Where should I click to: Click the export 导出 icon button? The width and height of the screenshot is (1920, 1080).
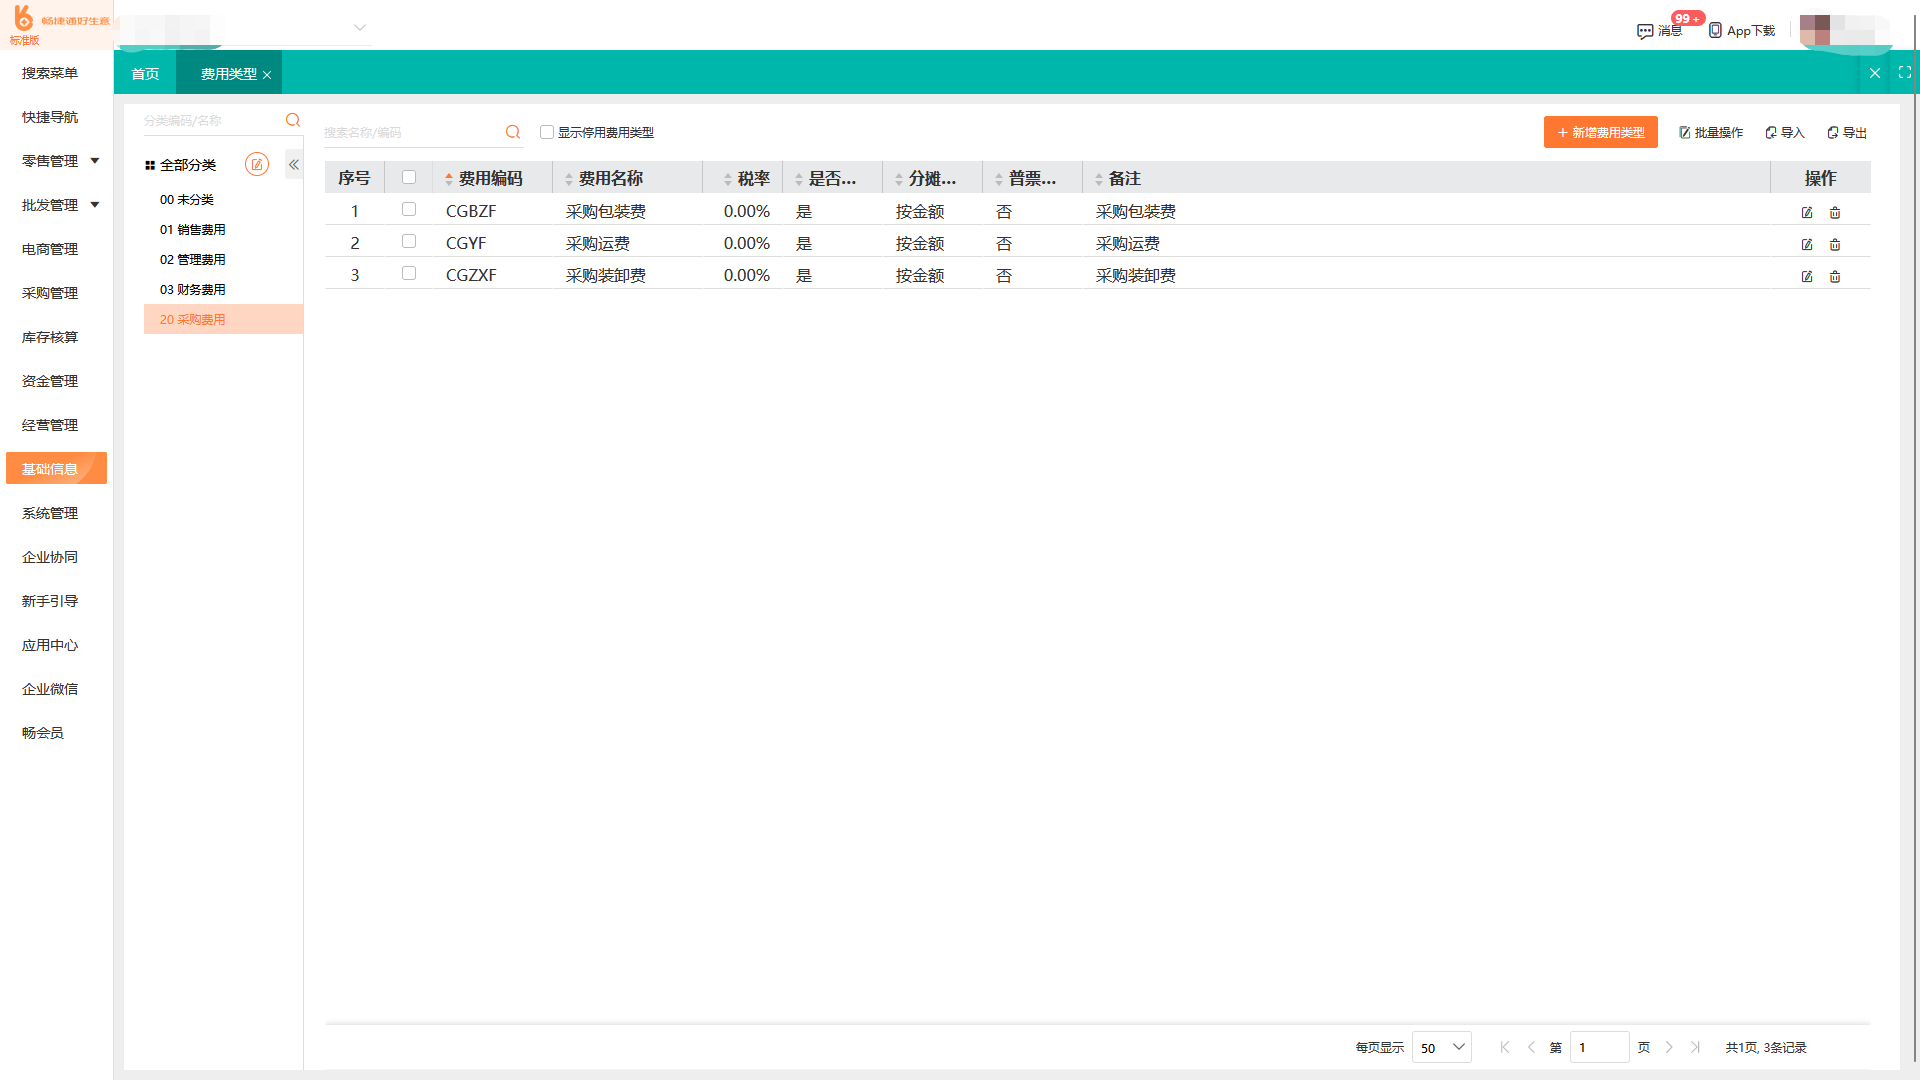(1846, 132)
